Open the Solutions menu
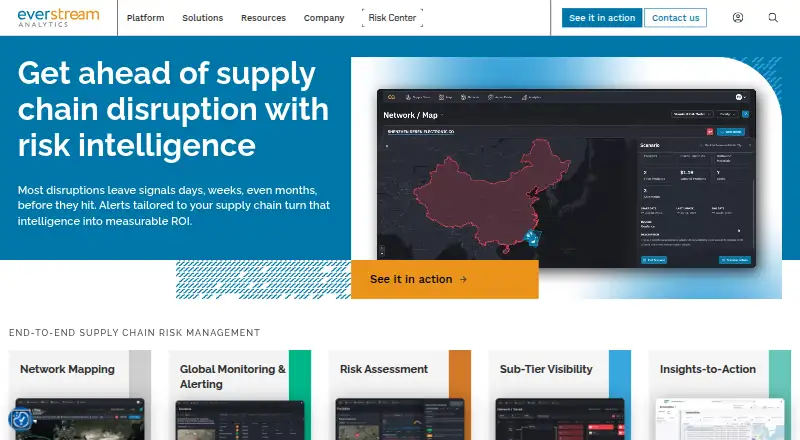Screen dimensions: 800x440 [203, 18]
